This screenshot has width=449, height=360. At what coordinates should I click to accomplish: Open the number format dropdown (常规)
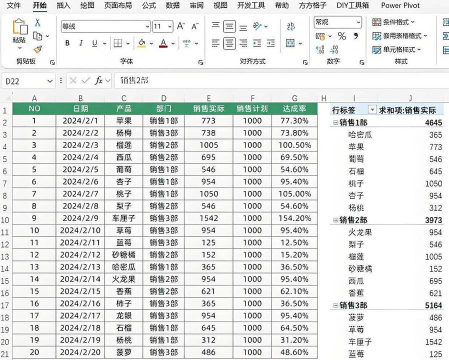[x=358, y=22]
